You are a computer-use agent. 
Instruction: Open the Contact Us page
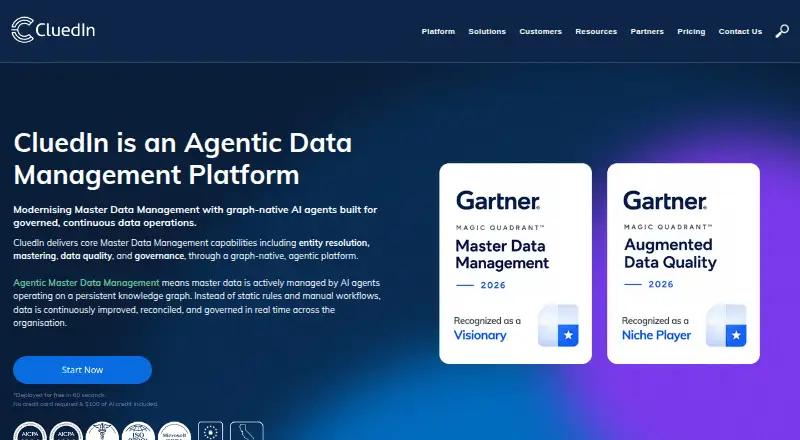pyautogui.click(x=740, y=31)
